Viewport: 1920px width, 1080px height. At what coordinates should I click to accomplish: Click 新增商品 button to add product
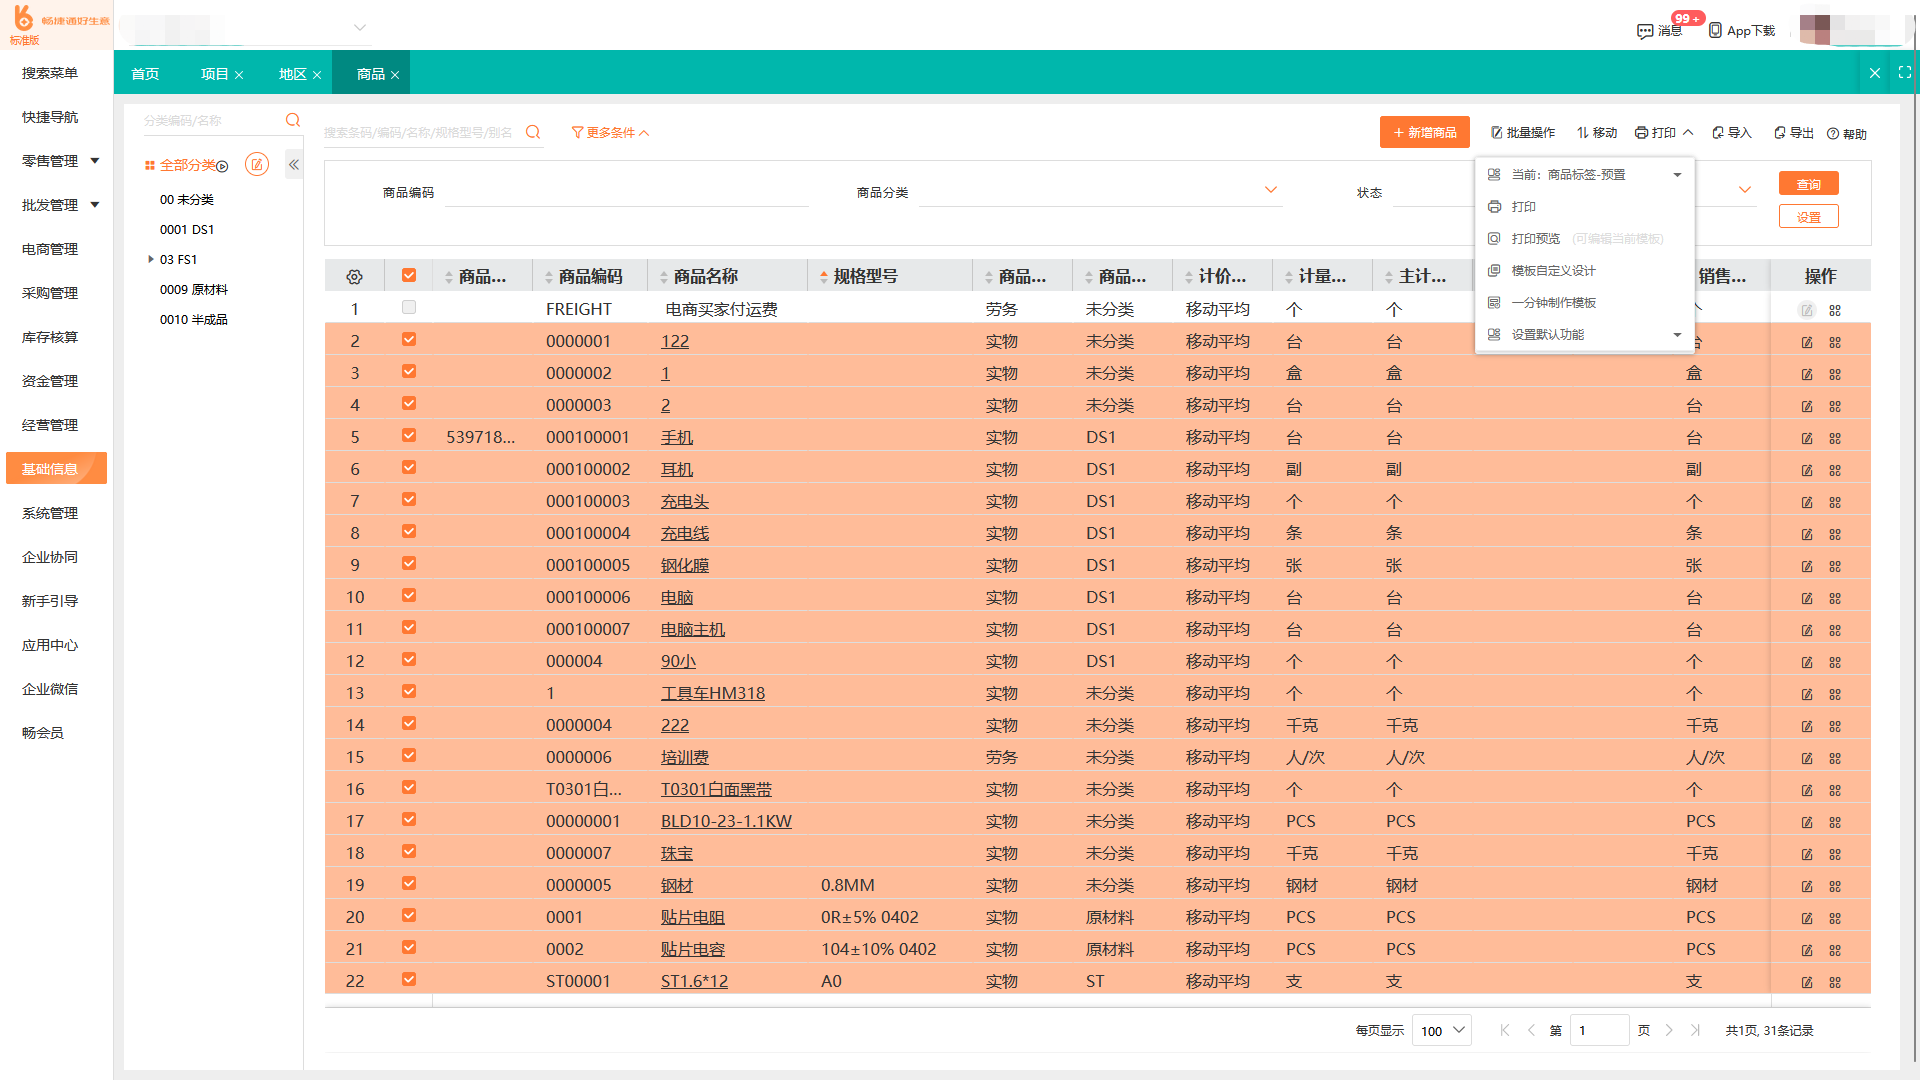[x=1424, y=131]
